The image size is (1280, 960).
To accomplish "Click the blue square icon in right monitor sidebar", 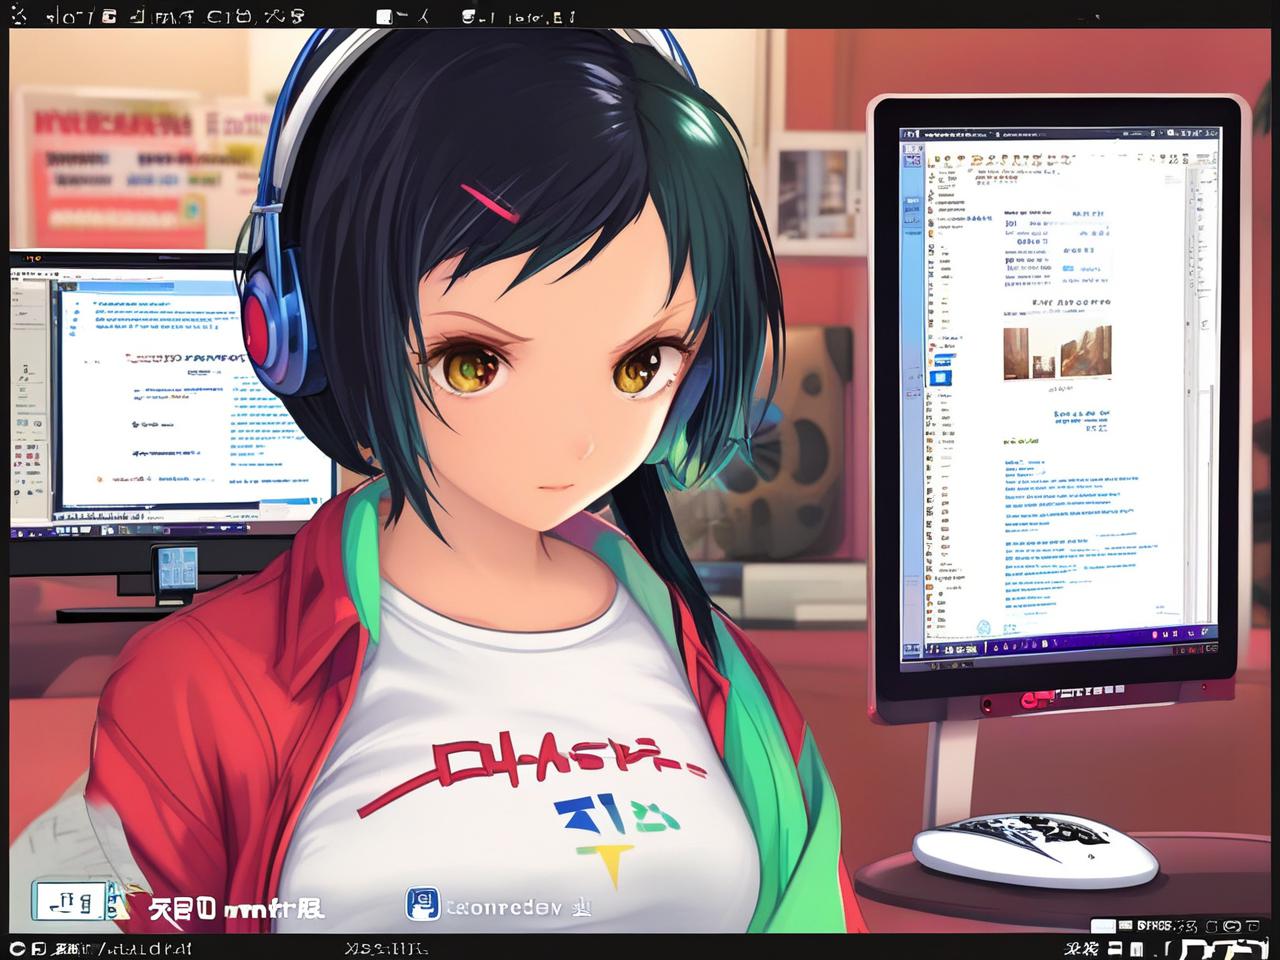I will (940, 378).
